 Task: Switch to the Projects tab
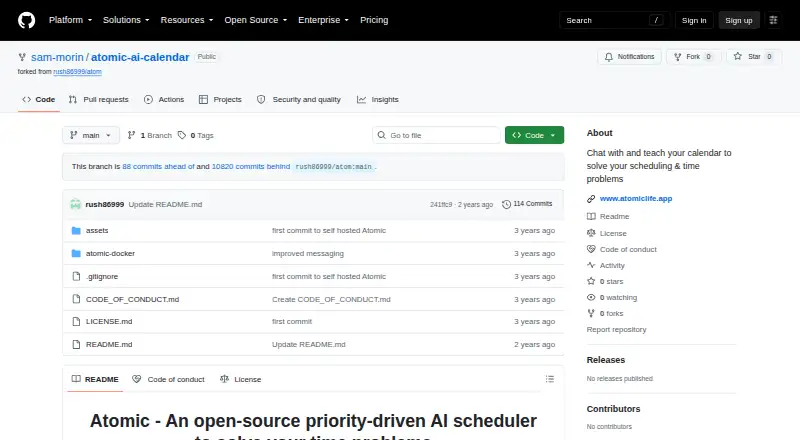220,100
